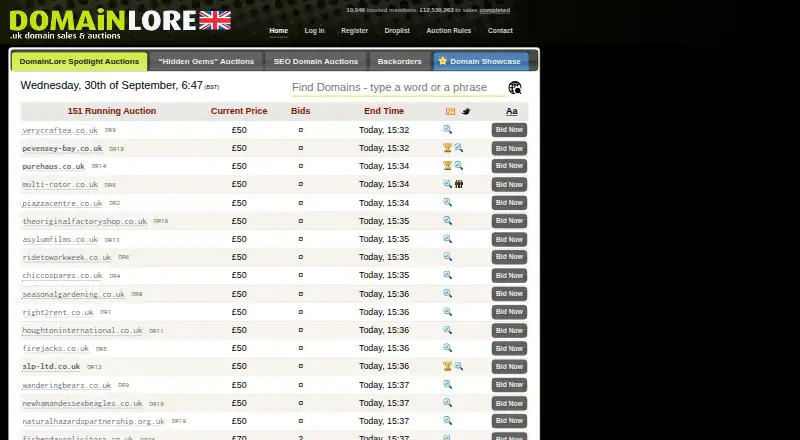Click magnifier icon for chiccospares.co.uk

point(447,275)
